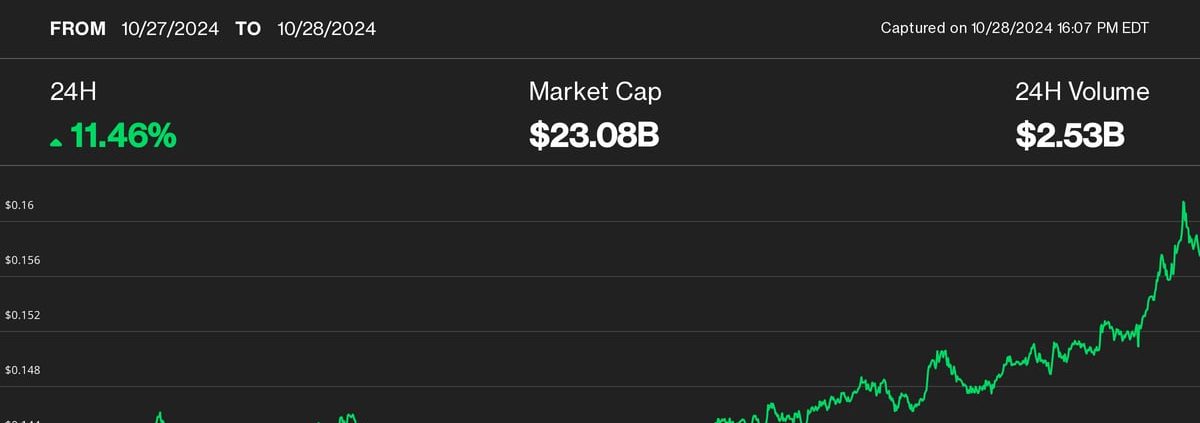
Task: Click the highest peak of the price line
Action: pyautogui.click(x=1184, y=203)
